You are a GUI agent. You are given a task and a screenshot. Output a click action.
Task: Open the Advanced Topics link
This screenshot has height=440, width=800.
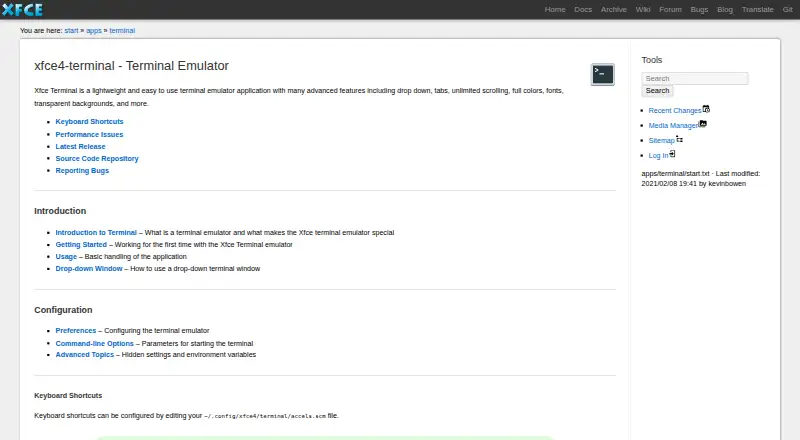tap(85, 355)
